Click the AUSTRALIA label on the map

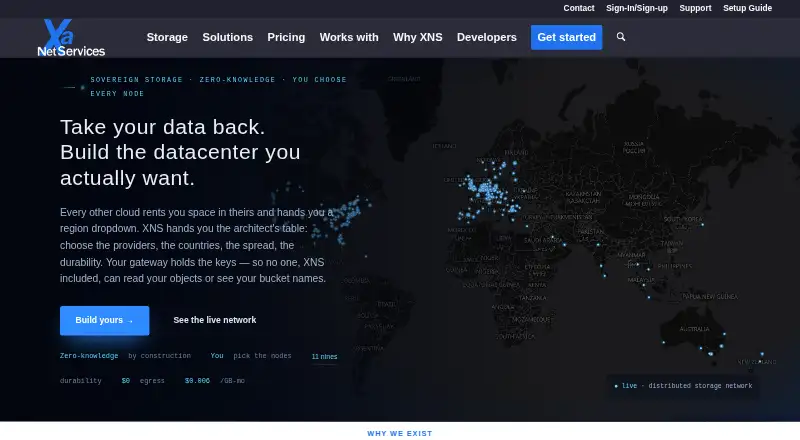694,329
